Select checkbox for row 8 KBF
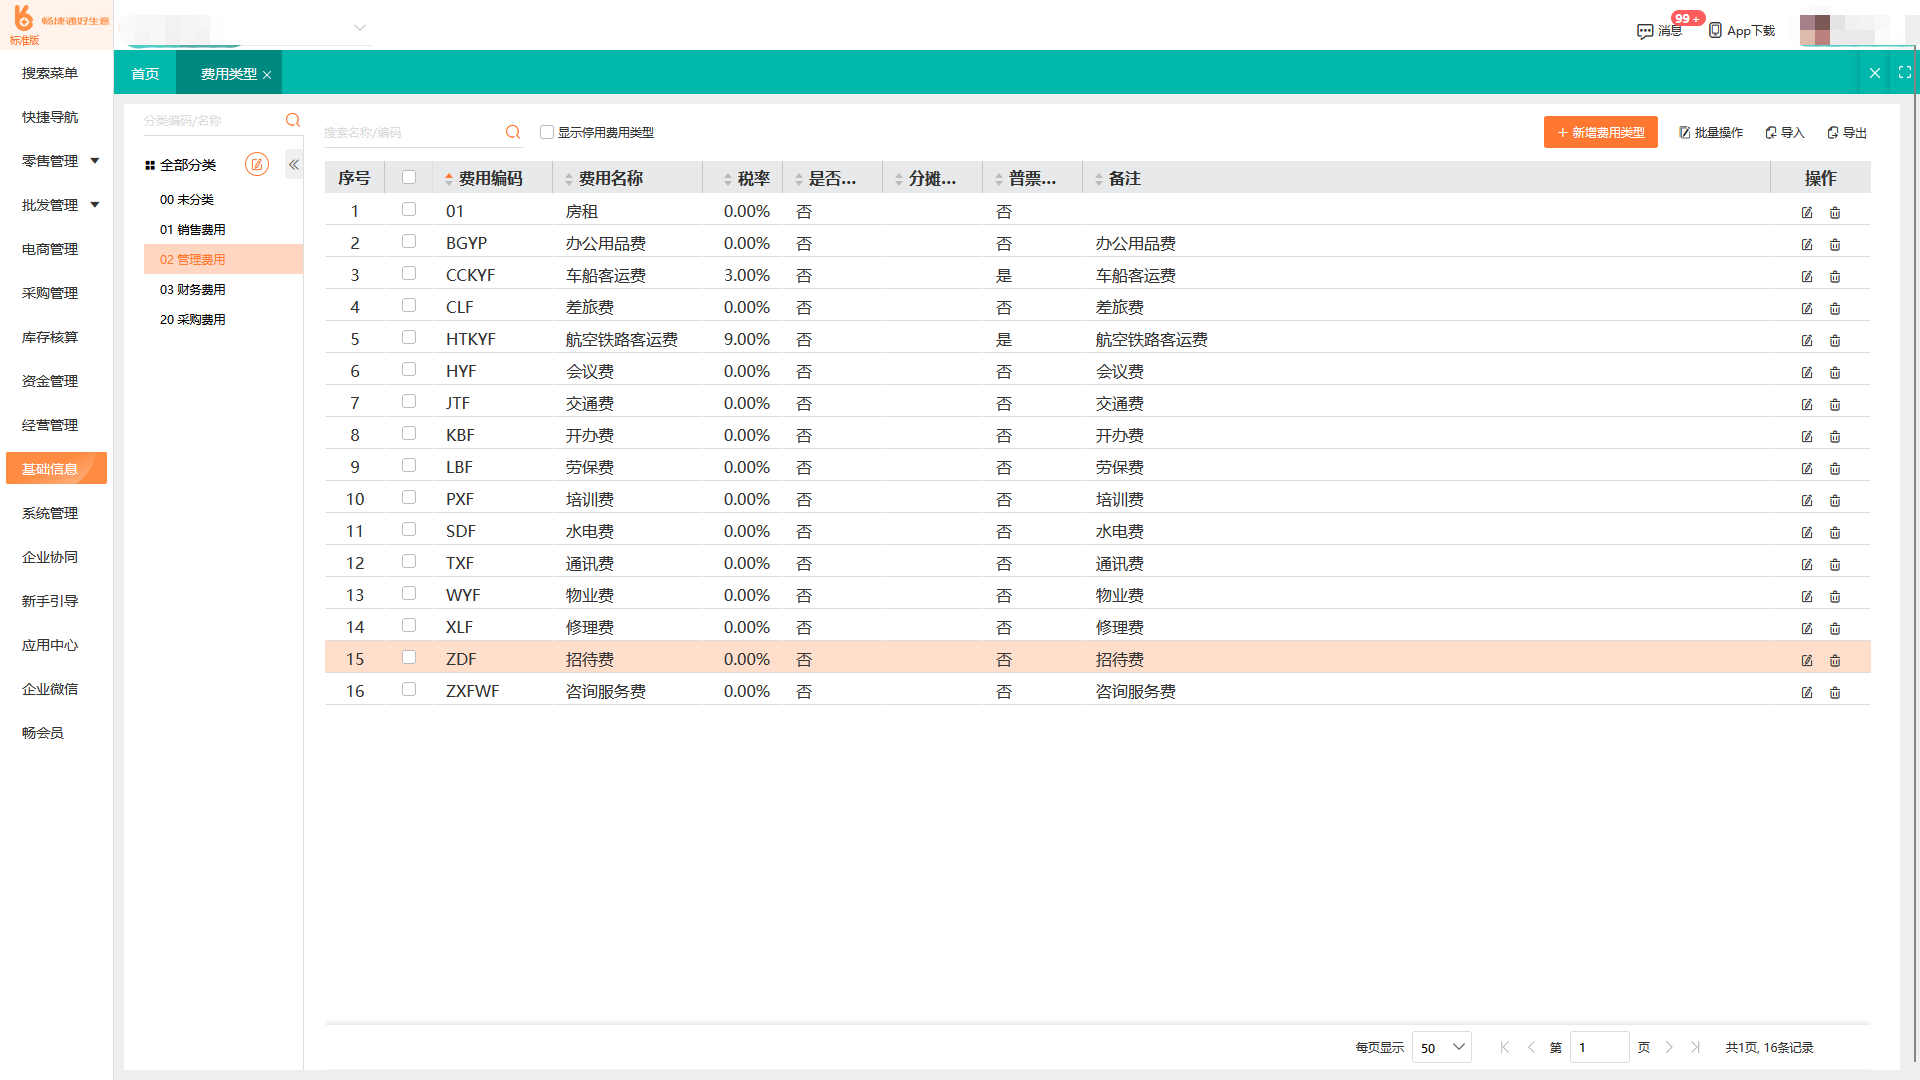 click(x=409, y=435)
